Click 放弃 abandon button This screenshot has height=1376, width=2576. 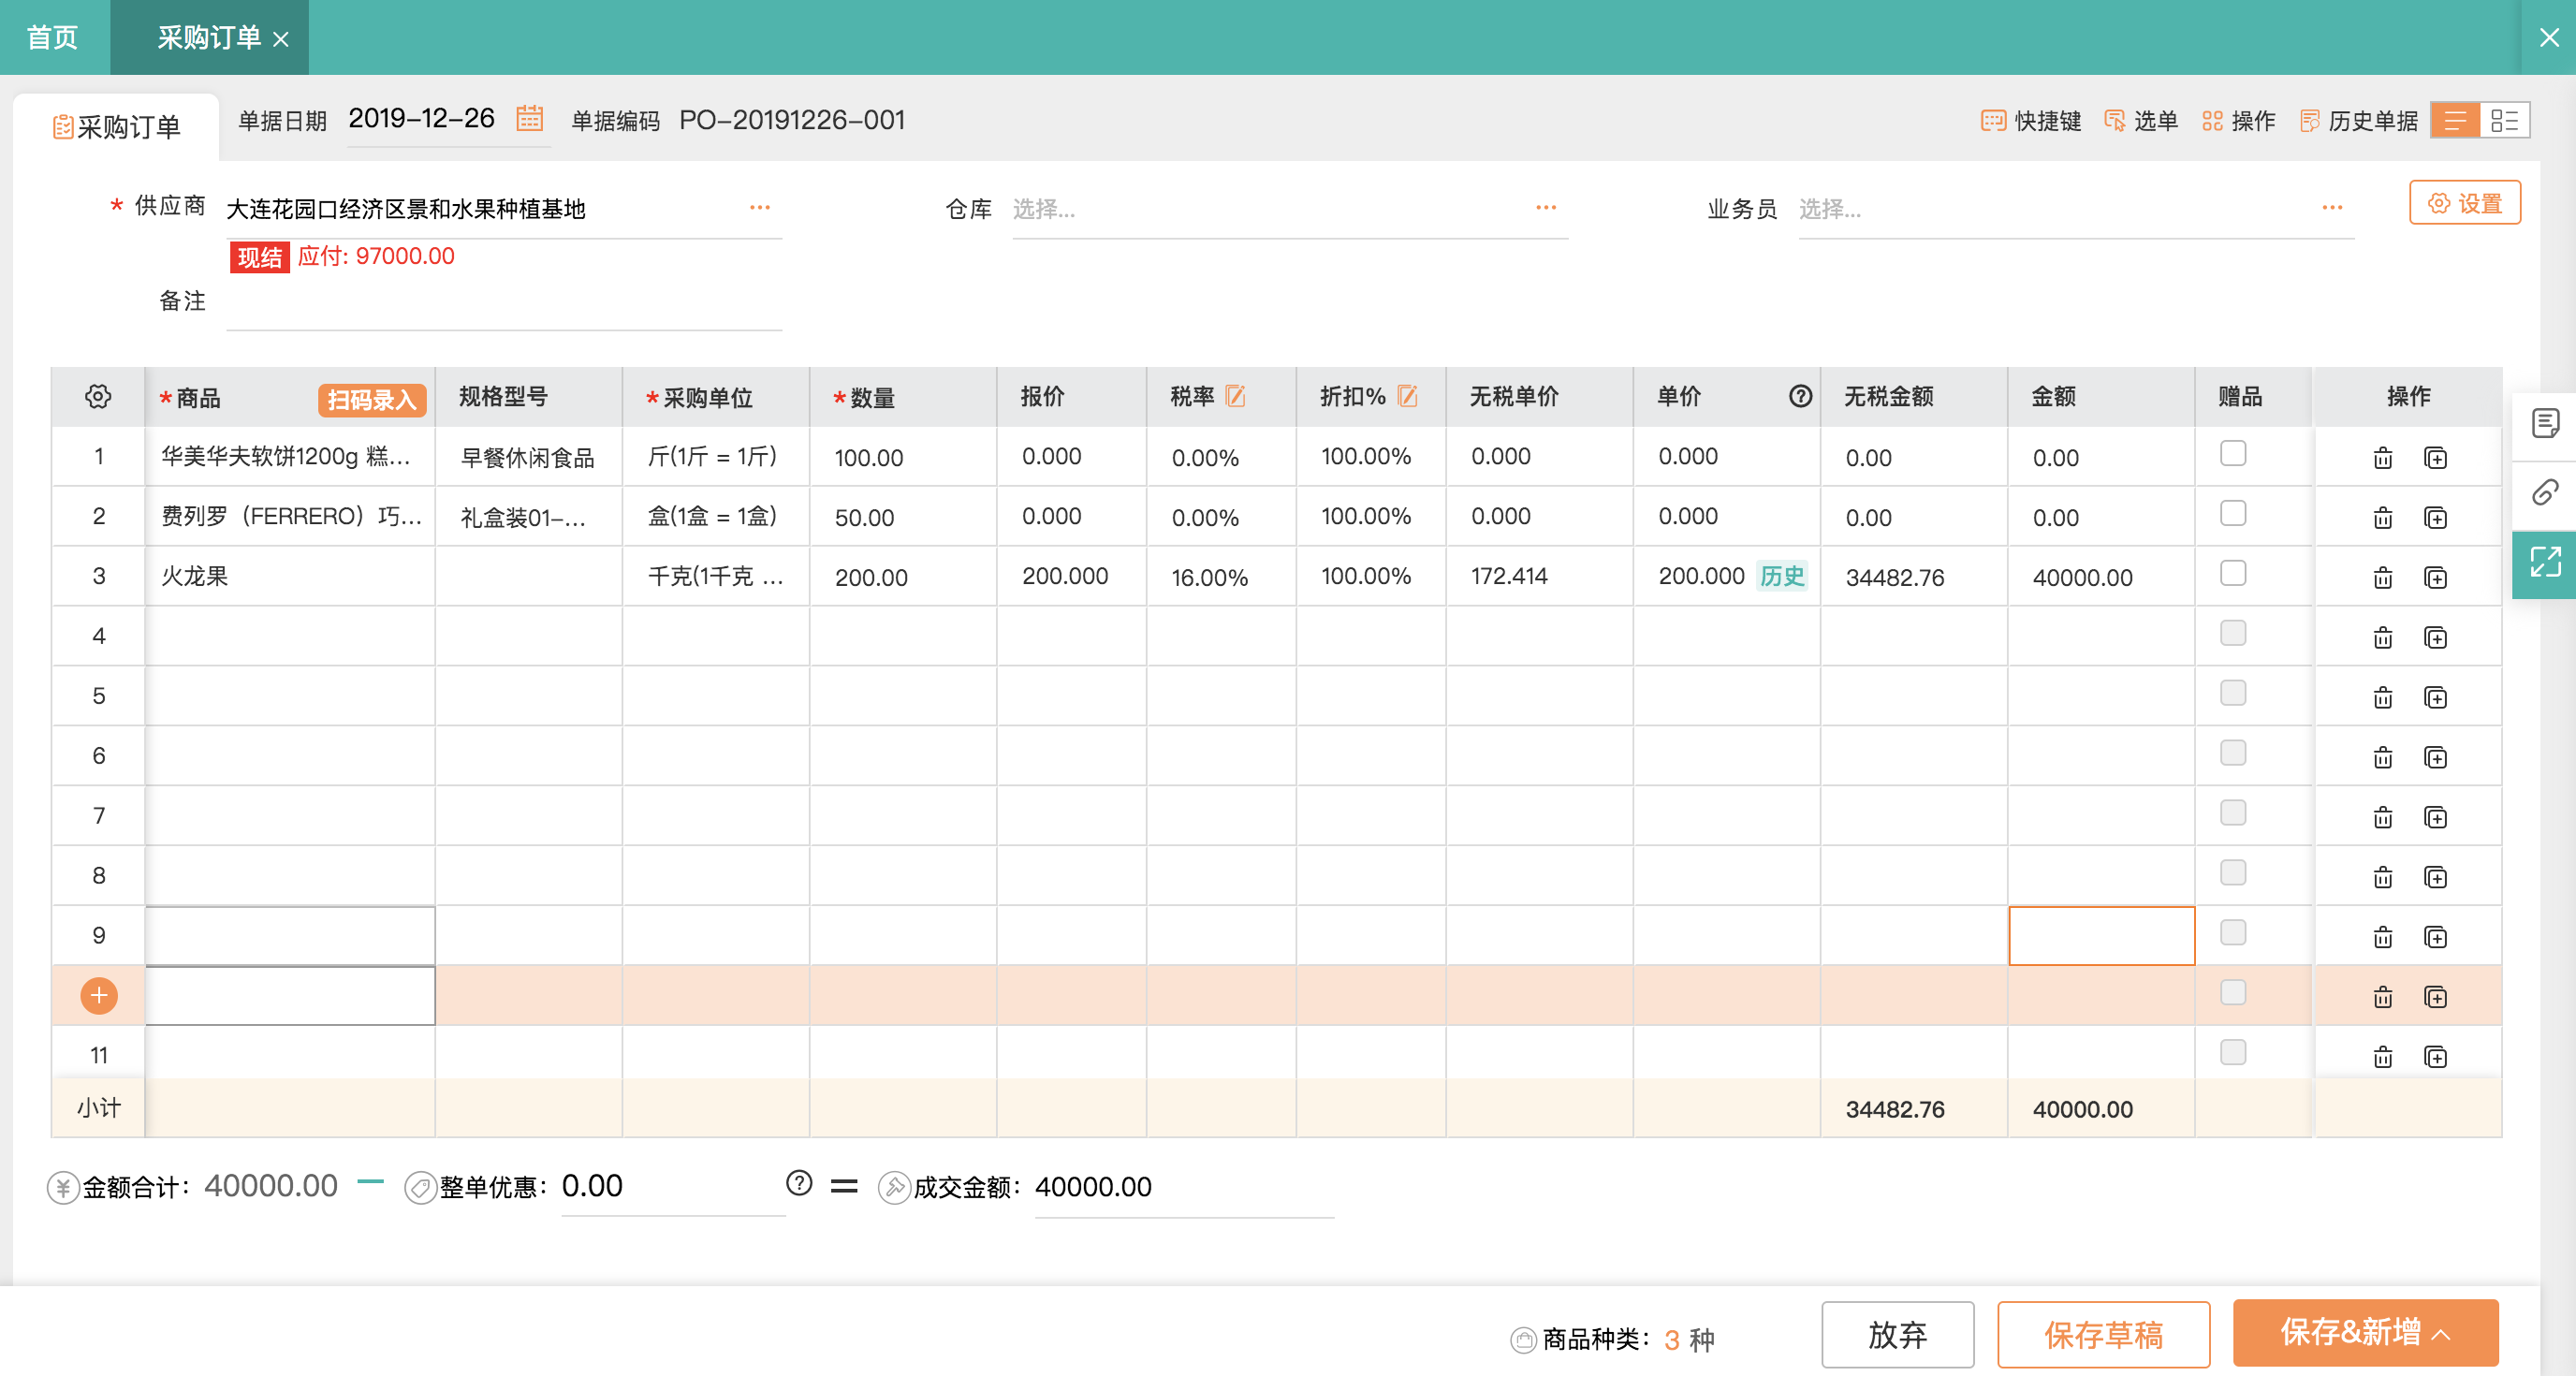(x=1896, y=1330)
